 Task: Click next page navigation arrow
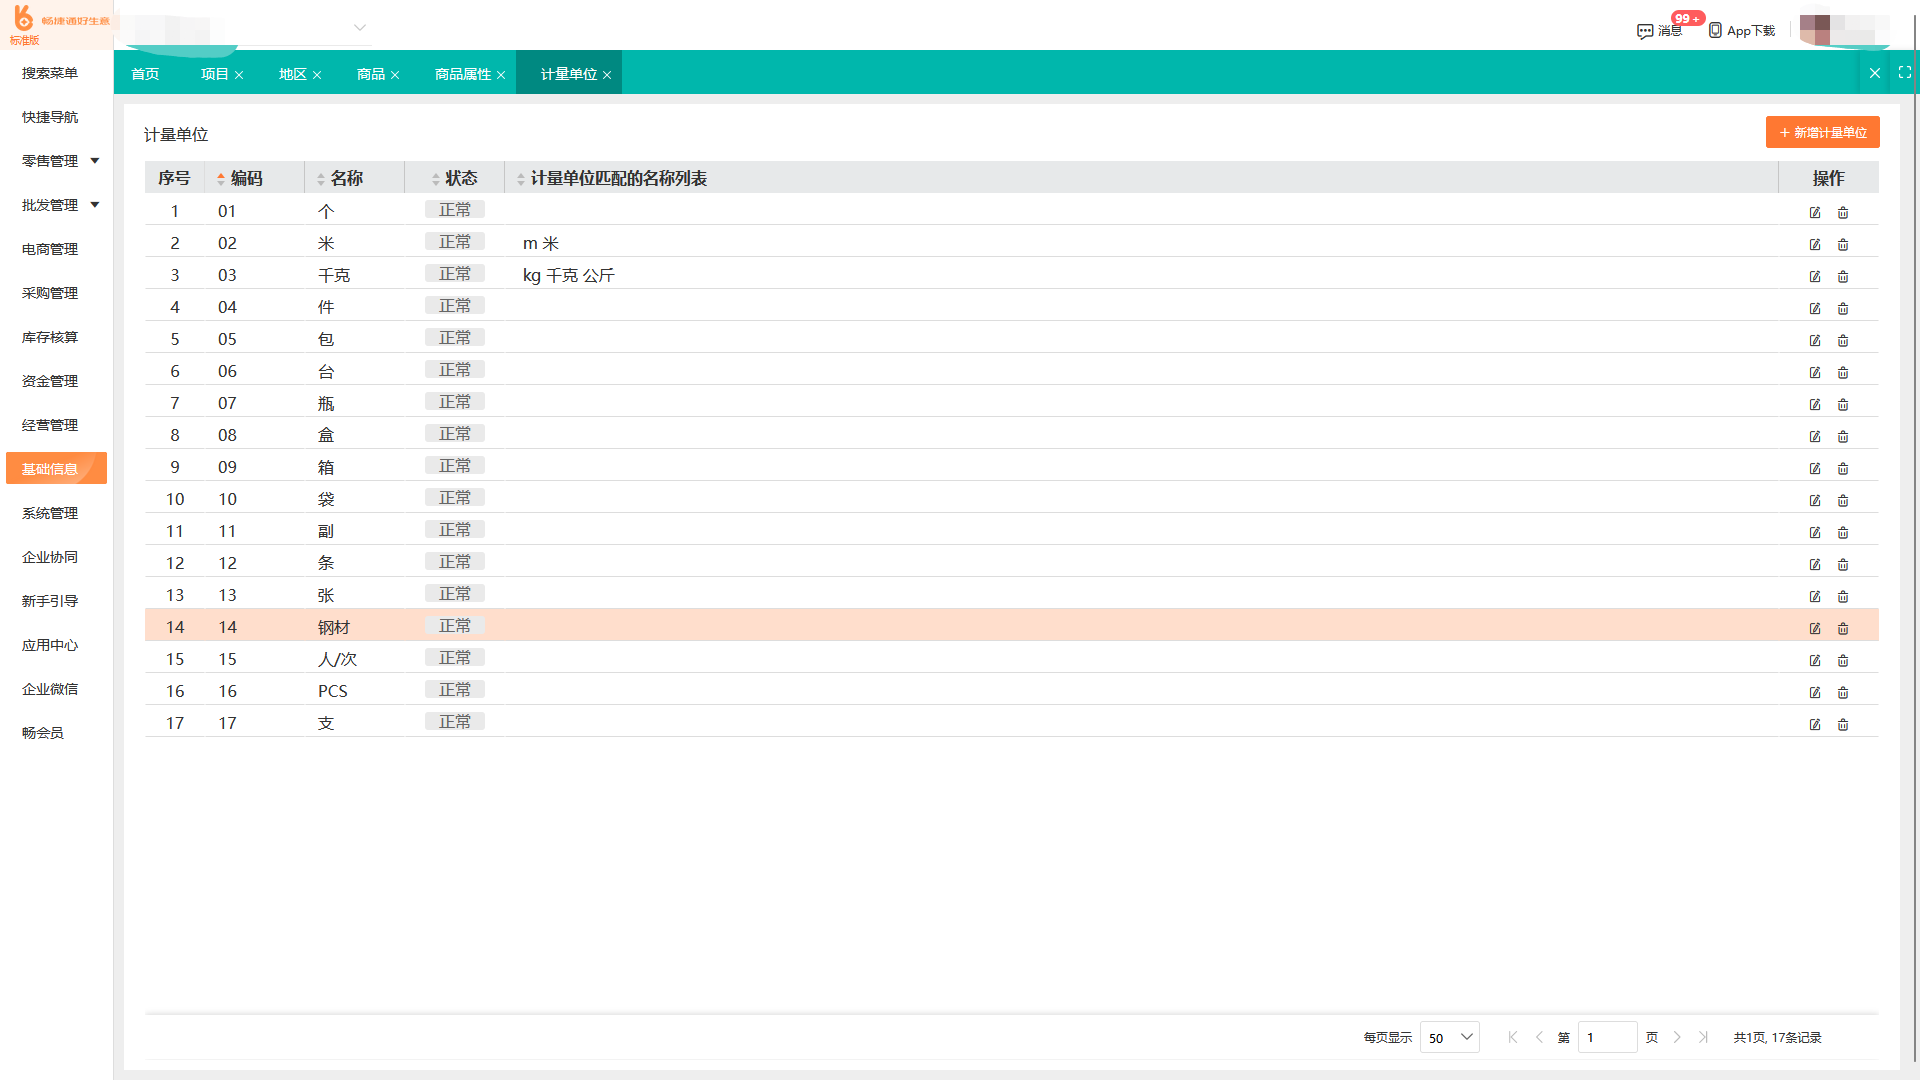tap(1677, 1036)
